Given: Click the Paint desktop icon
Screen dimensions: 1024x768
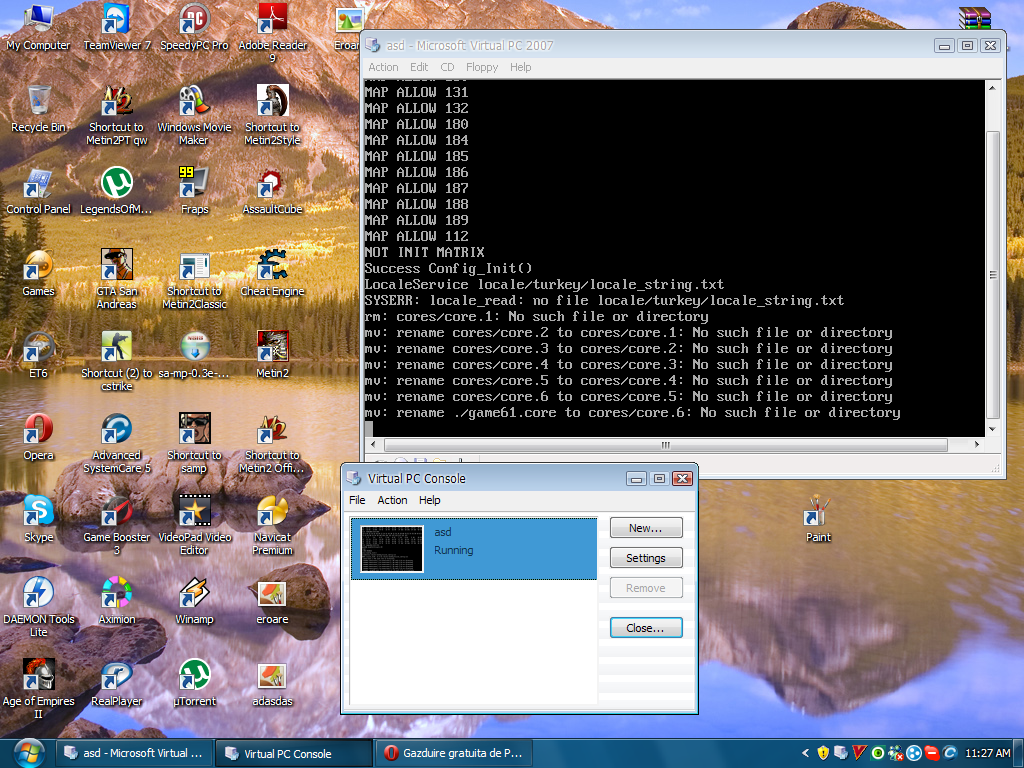Looking at the screenshot, I should point(818,513).
